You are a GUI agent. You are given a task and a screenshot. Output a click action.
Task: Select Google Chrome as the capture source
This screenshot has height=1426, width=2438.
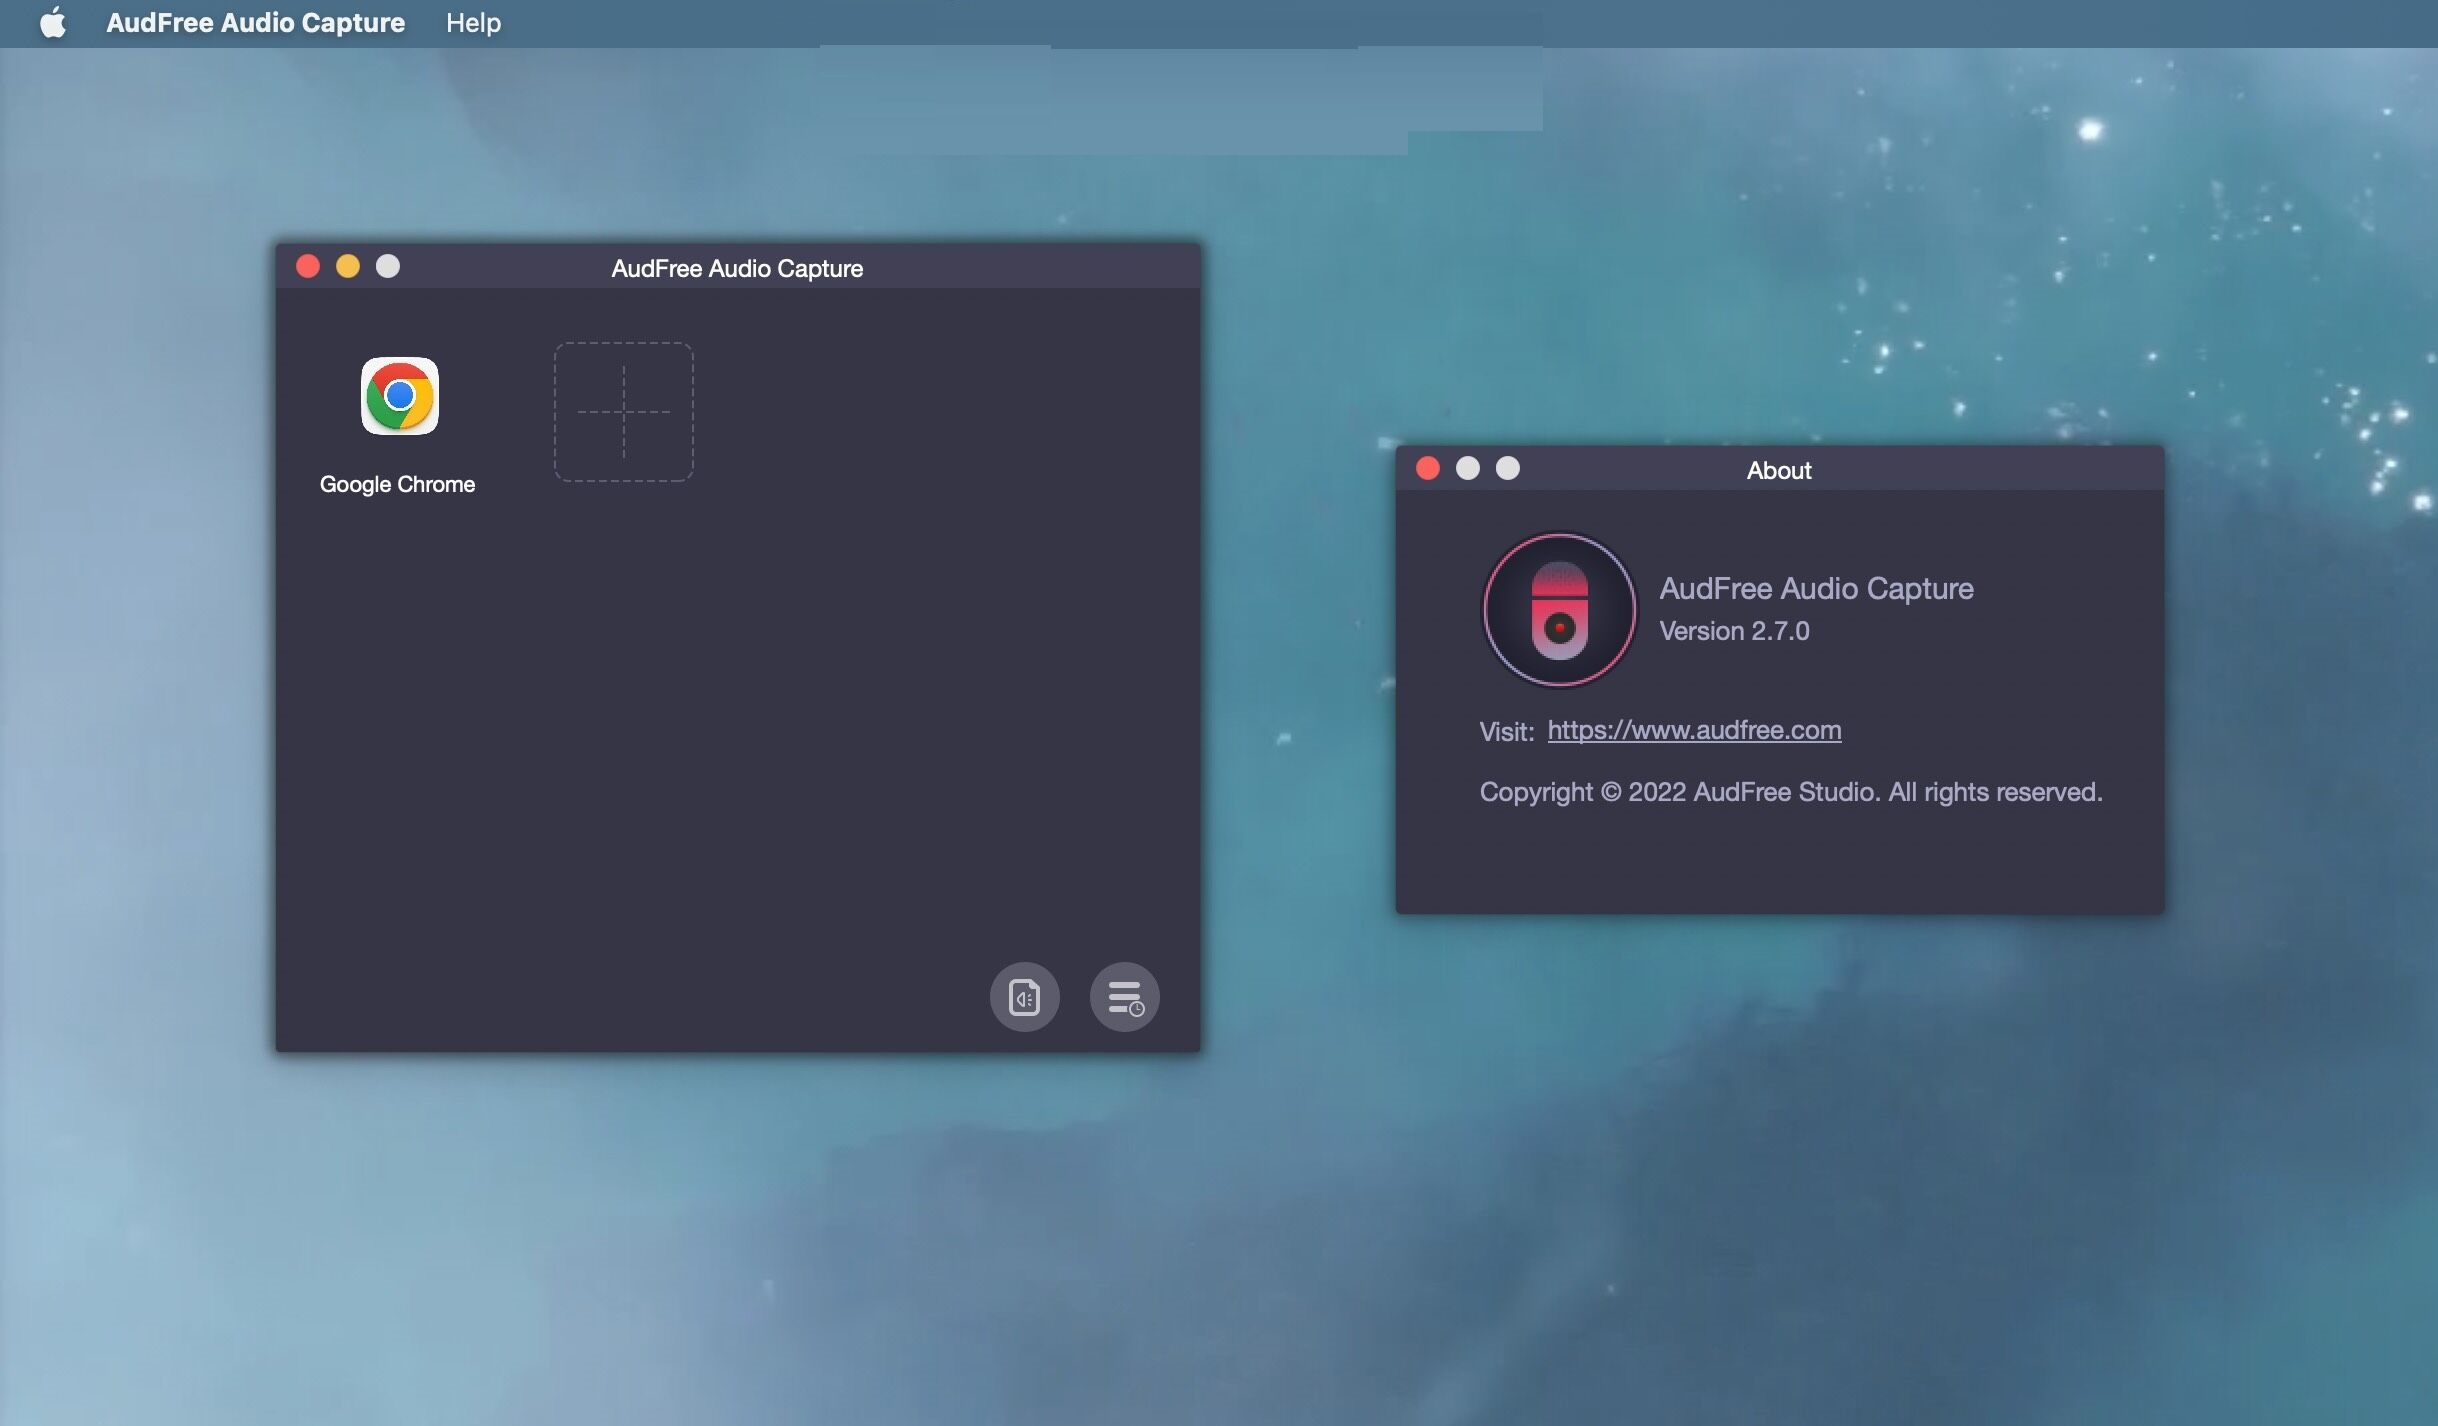coord(400,397)
